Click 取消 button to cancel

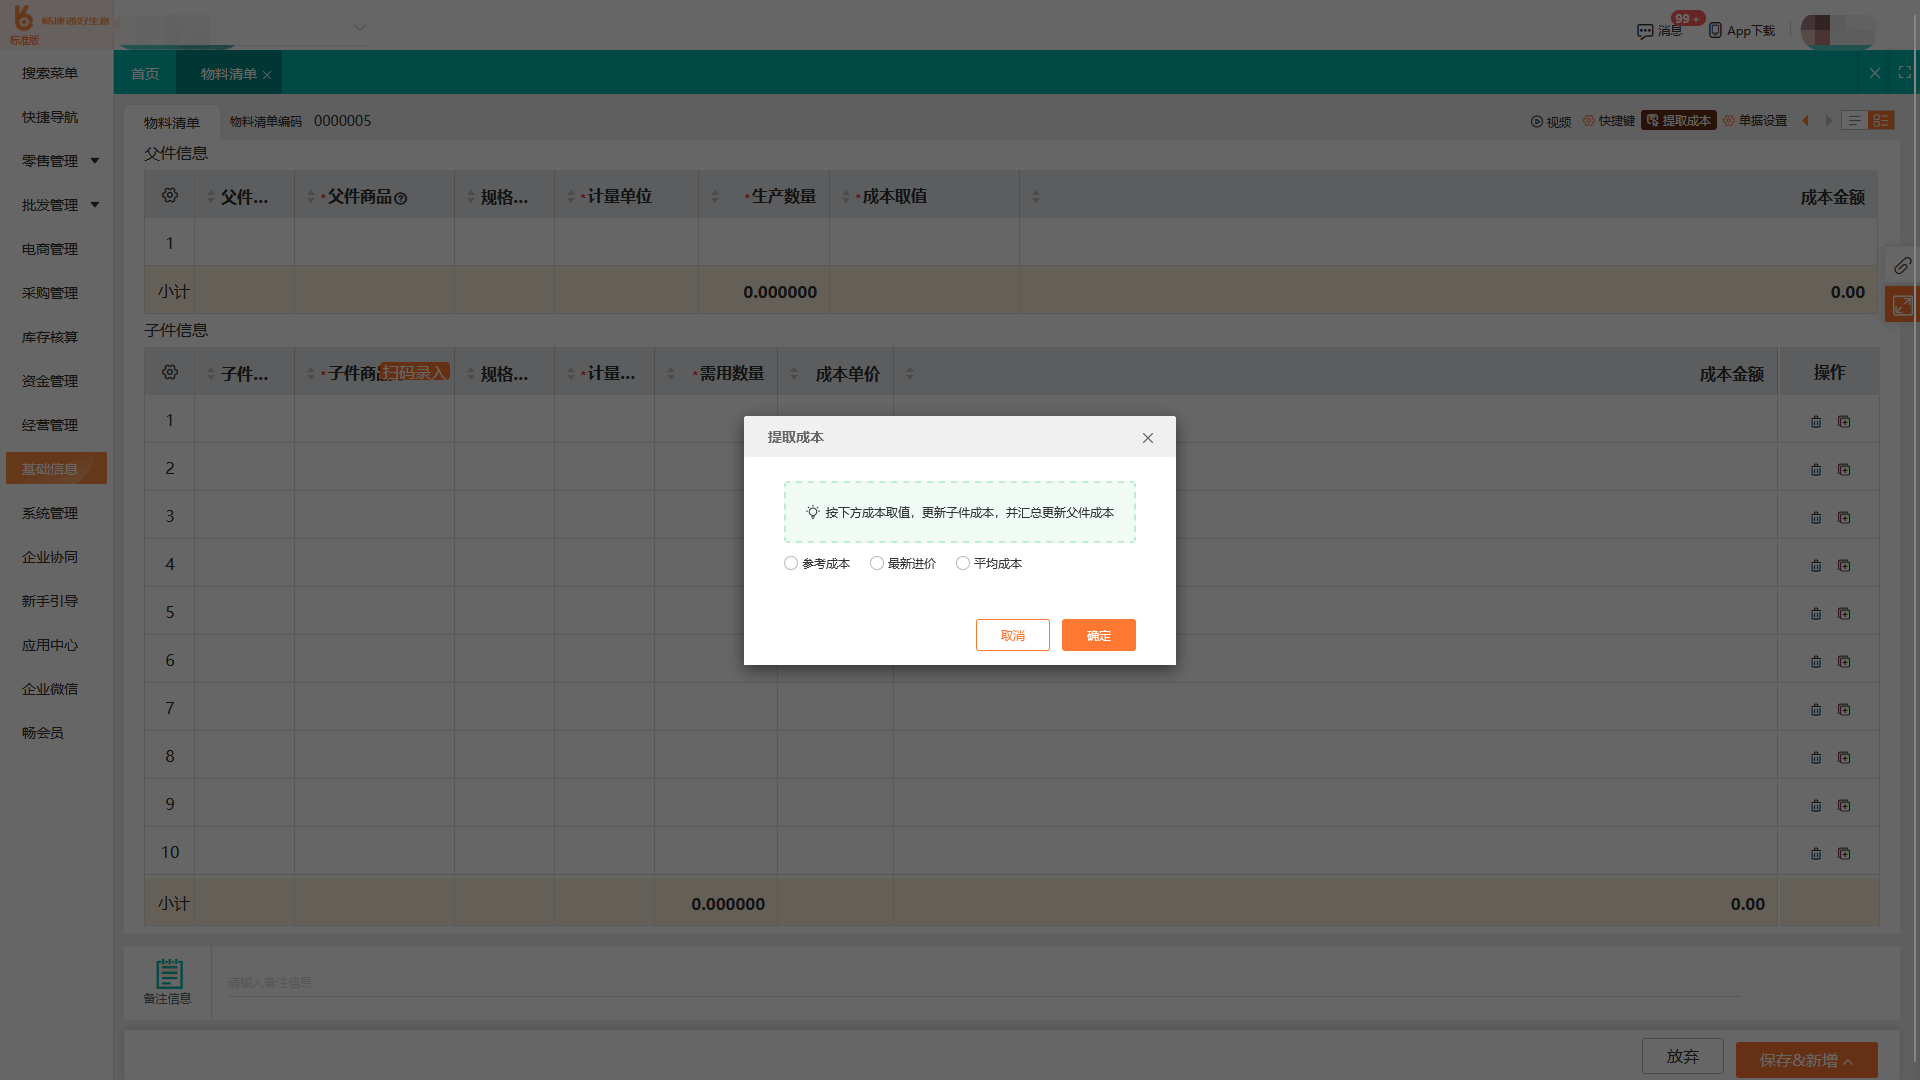coord(1013,636)
